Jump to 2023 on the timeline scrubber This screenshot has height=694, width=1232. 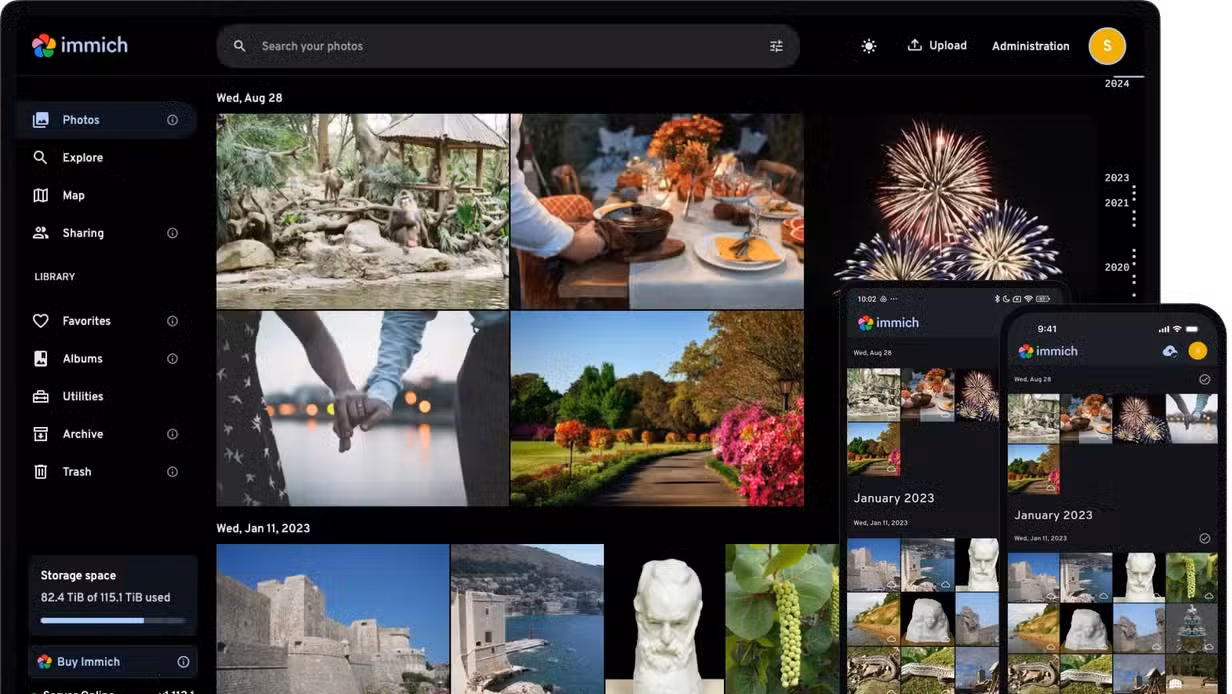point(1117,178)
